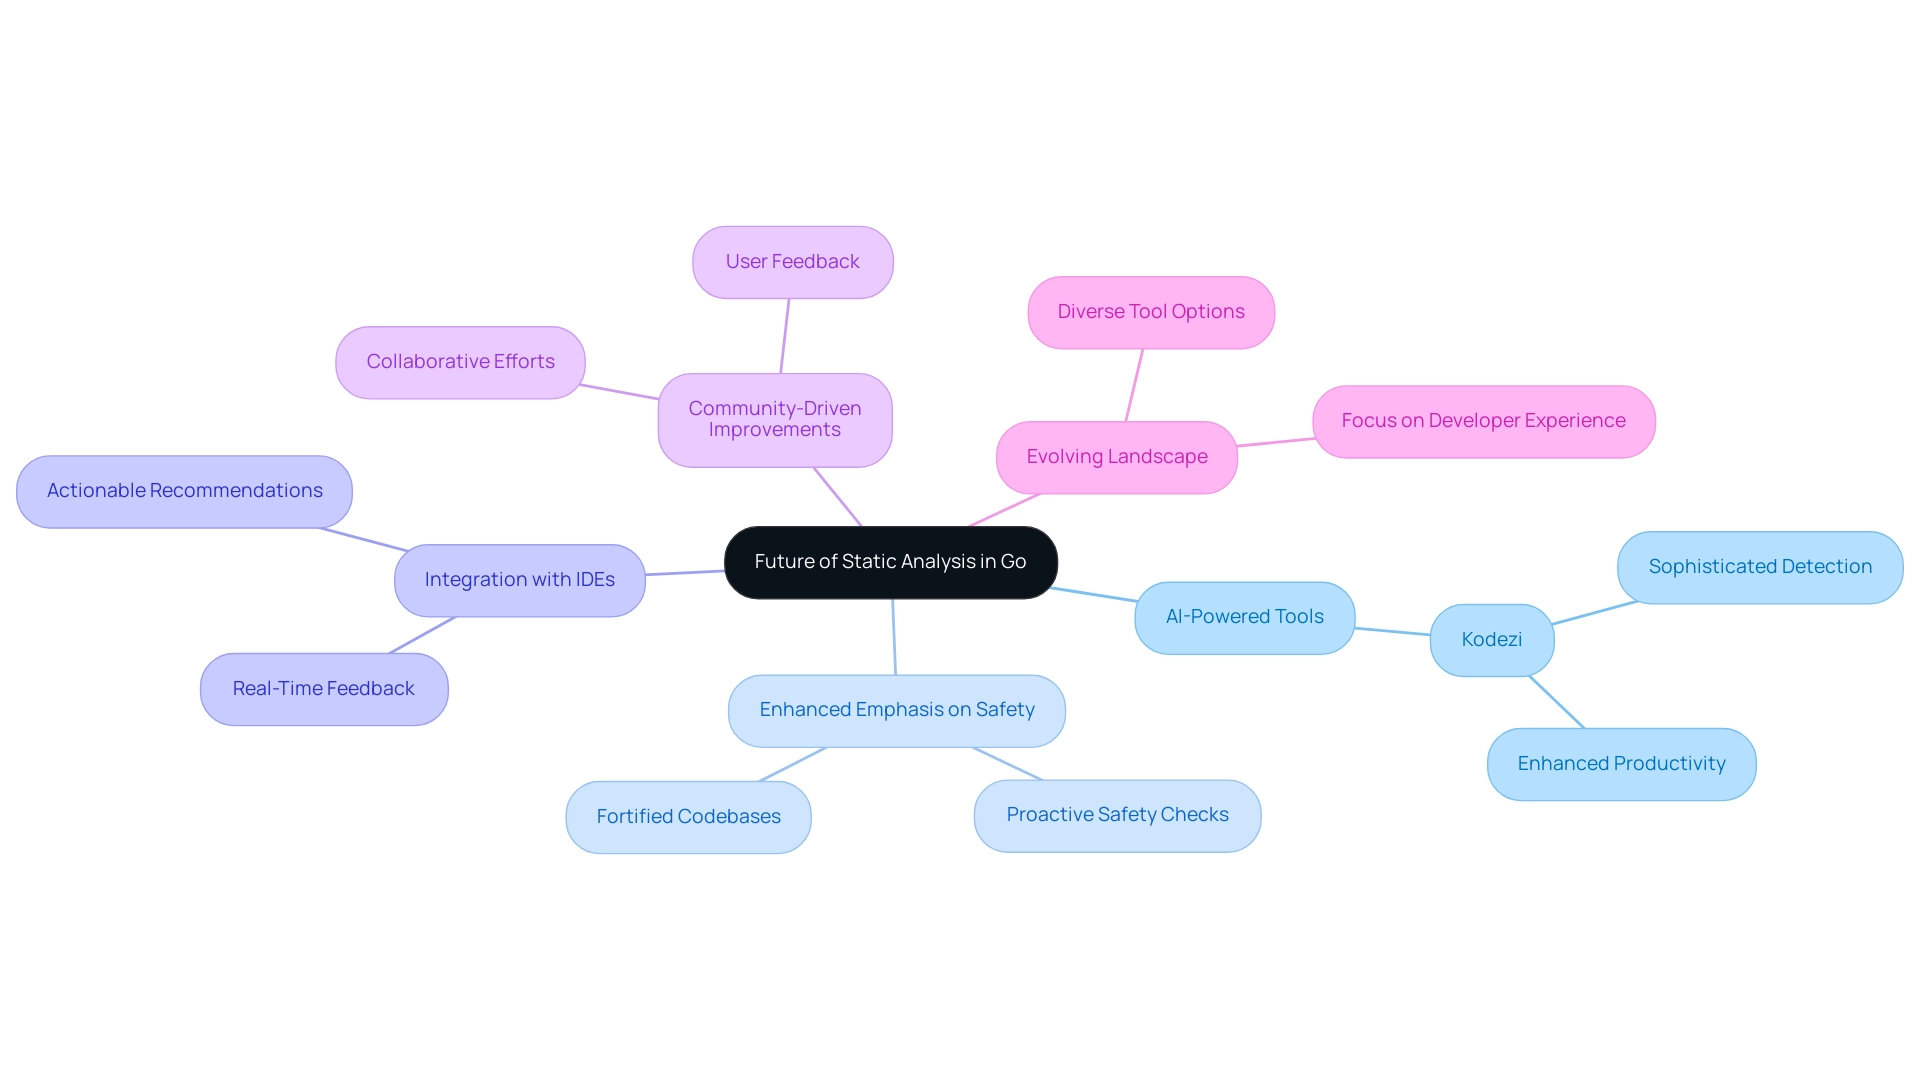Click the Future of Static Analysis node
The width and height of the screenshot is (1920, 1083).
click(891, 561)
